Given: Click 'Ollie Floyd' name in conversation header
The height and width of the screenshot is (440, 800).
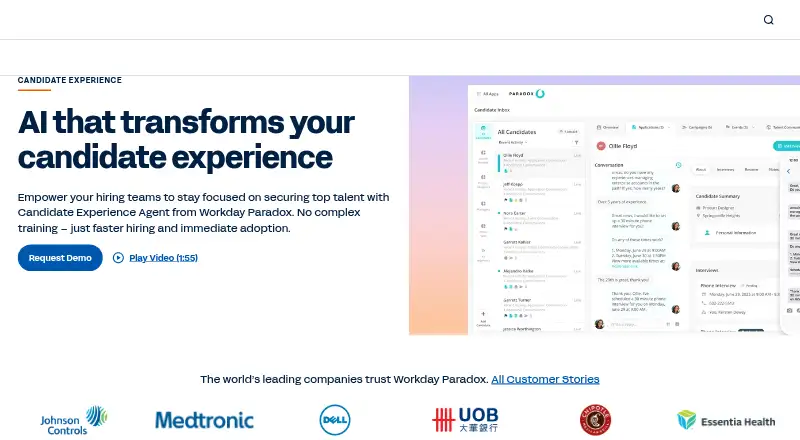Looking at the screenshot, I should click(622, 146).
